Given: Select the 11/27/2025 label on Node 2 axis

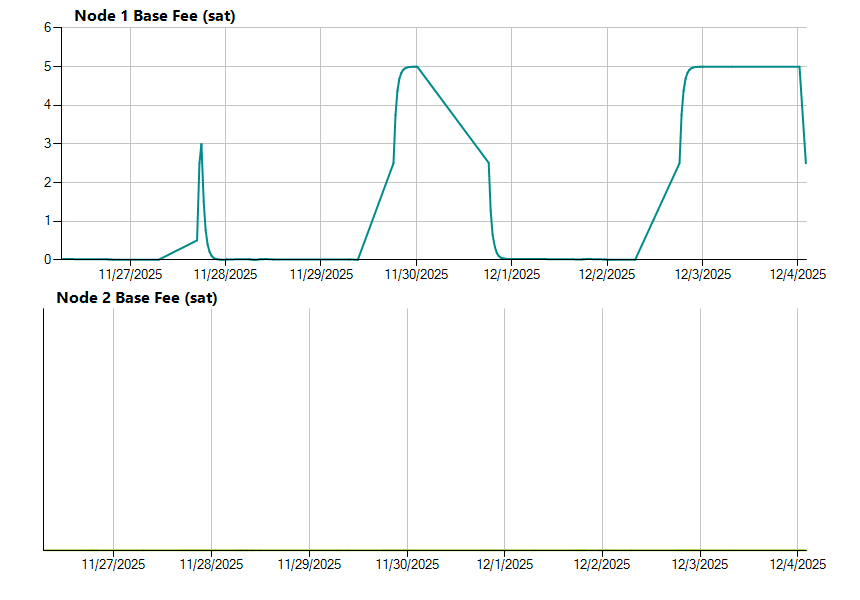Looking at the screenshot, I should [x=113, y=565].
